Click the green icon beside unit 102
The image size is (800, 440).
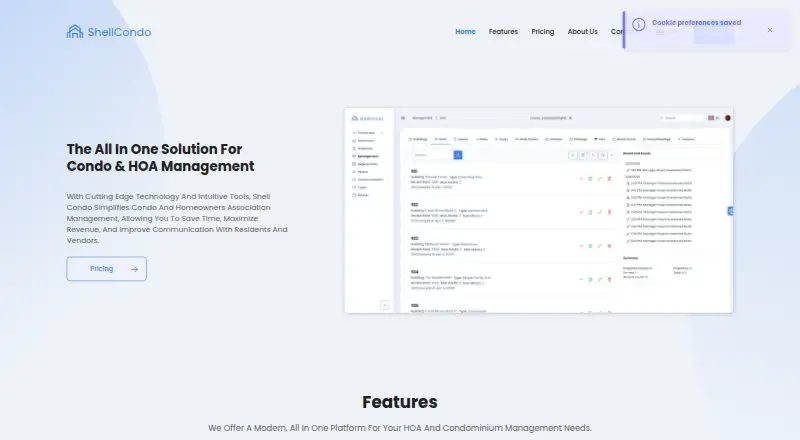[590, 212]
